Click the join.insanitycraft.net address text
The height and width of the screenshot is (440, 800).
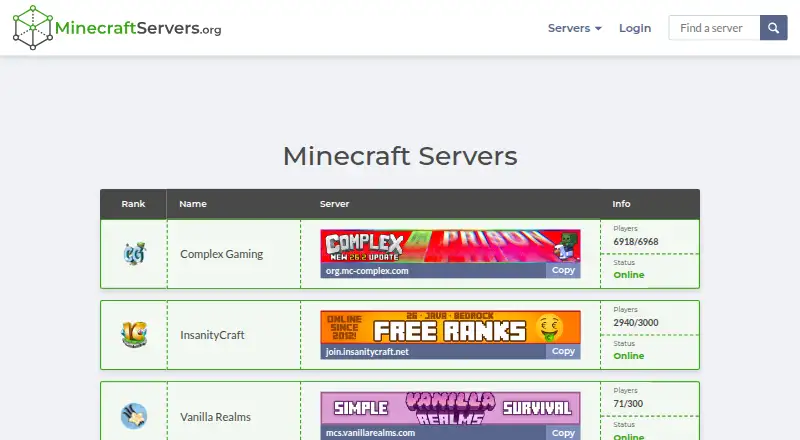367,352
